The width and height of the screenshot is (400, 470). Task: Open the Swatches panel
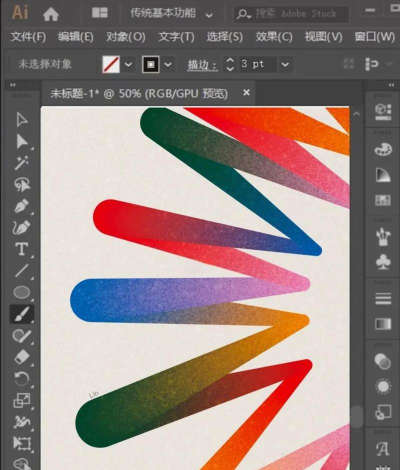coord(383,200)
